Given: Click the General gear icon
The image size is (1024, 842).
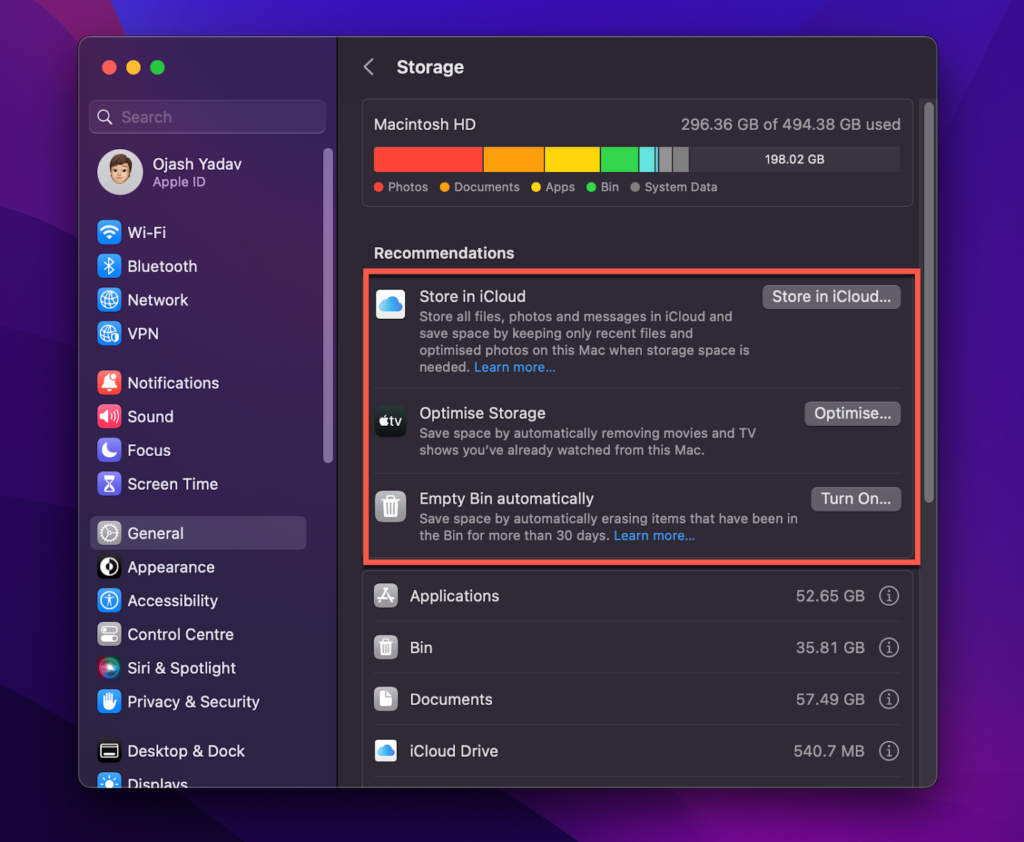Looking at the screenshot, I should coord(109,533).
